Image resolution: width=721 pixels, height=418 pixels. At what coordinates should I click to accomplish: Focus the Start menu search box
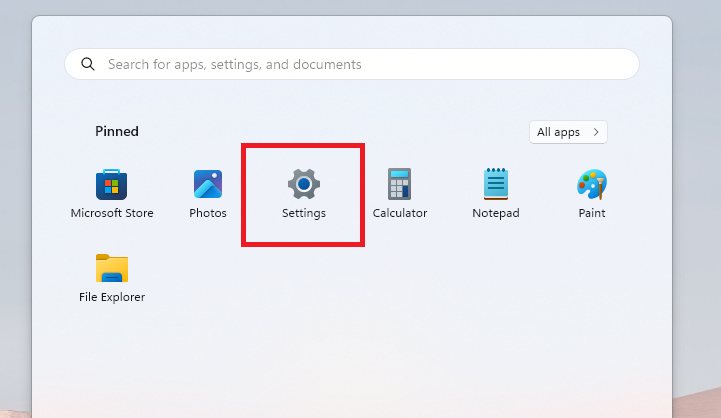point(352,64)
